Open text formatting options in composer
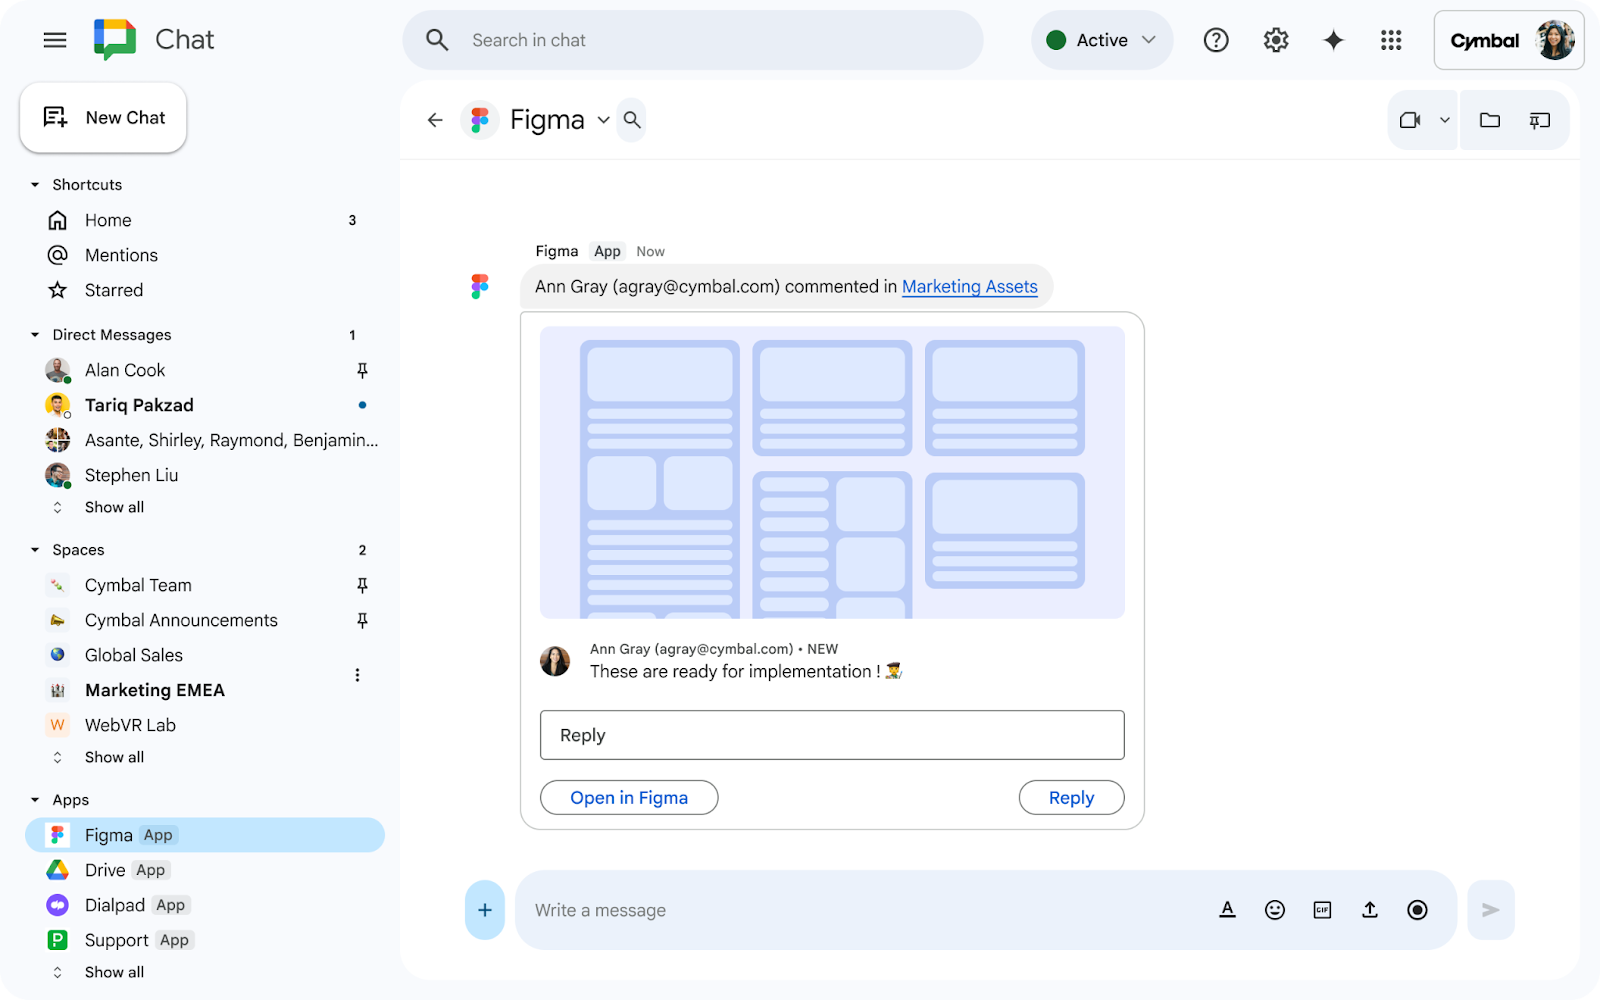Screen dimensions: 1600x1000 tap(1227, 910)
